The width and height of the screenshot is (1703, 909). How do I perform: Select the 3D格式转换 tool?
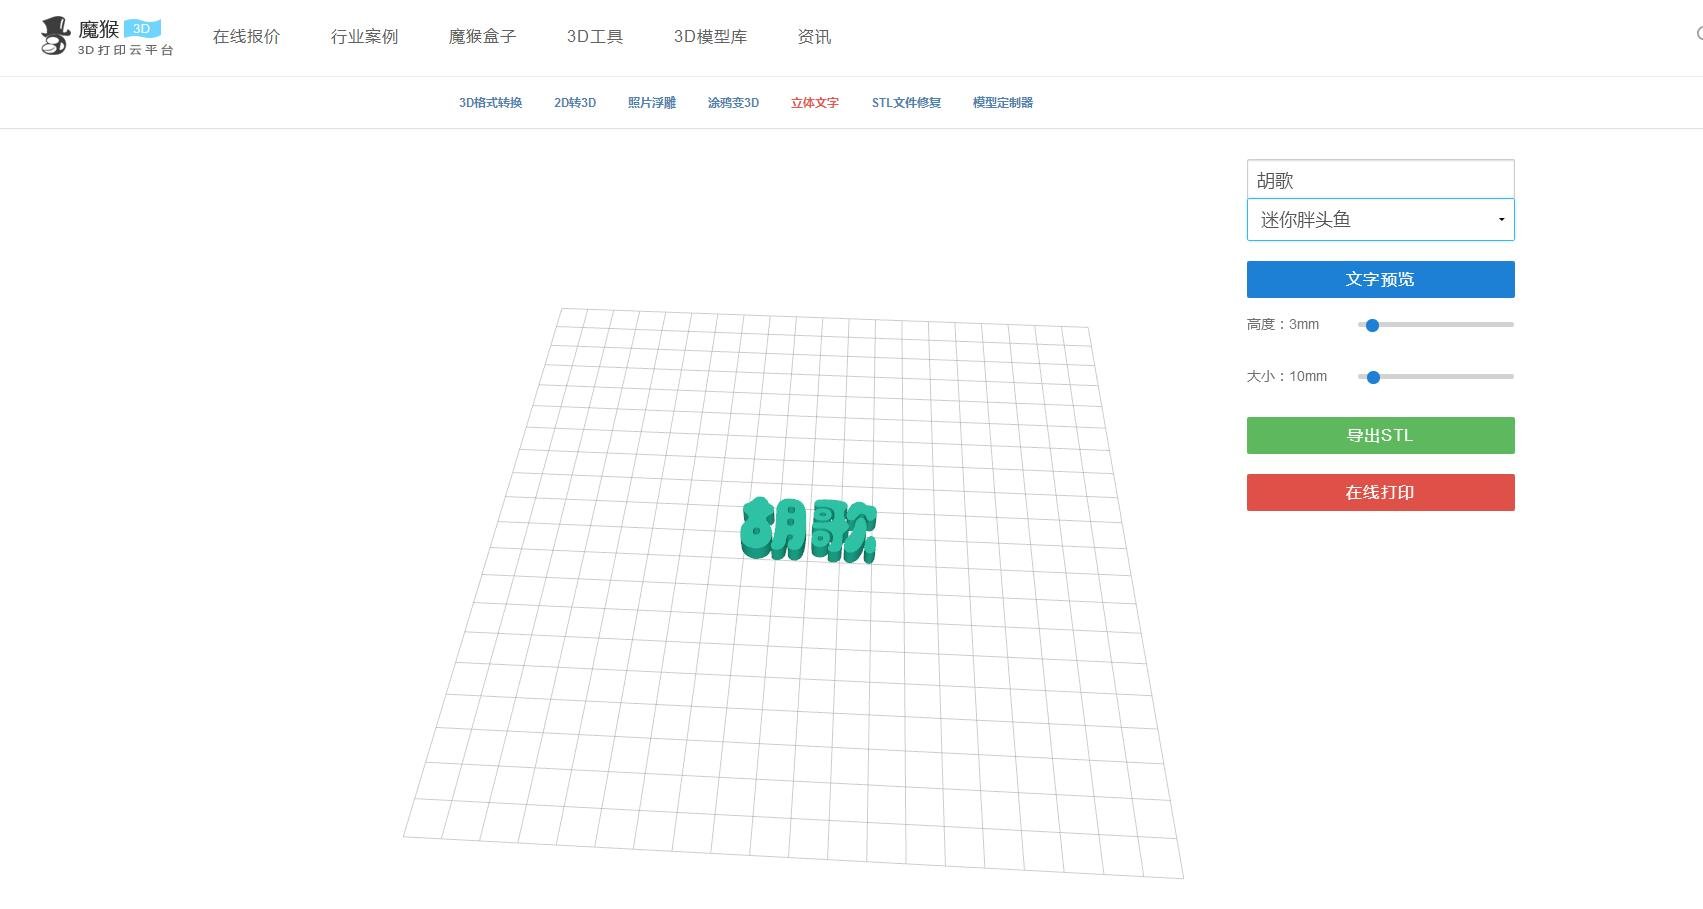click(488, 102)
